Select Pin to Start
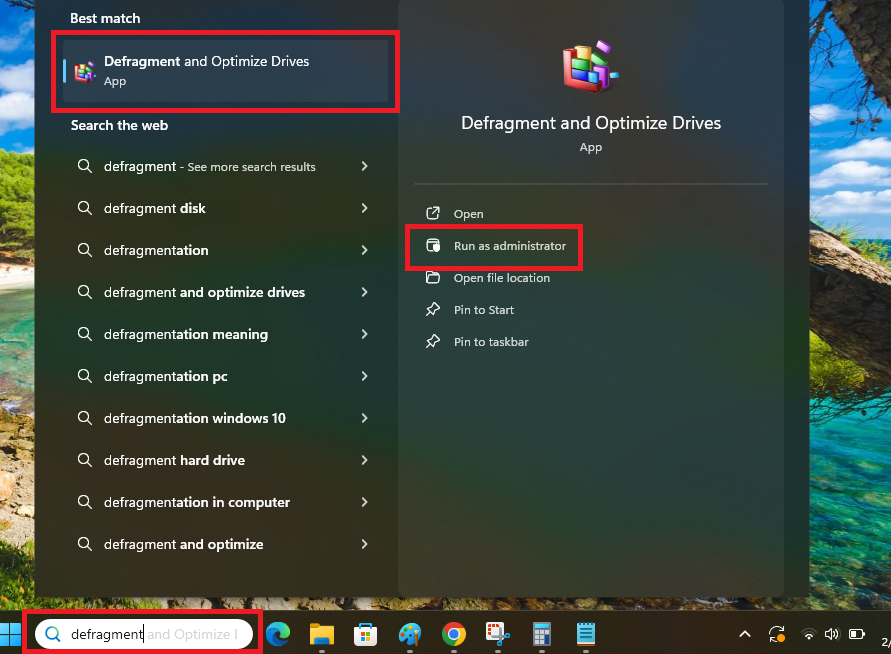891x654 pixels. tap(470, 310)
